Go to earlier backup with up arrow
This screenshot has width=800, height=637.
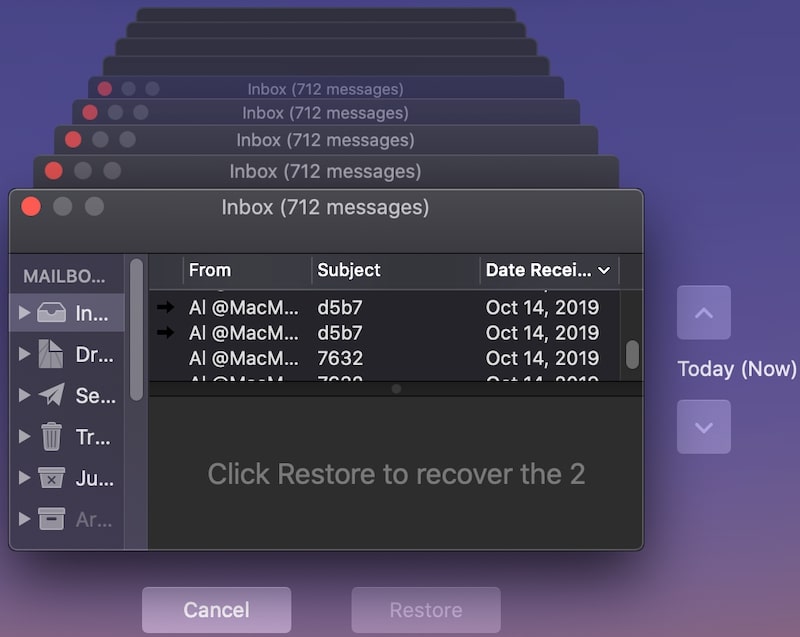click(x=704, y=313)
